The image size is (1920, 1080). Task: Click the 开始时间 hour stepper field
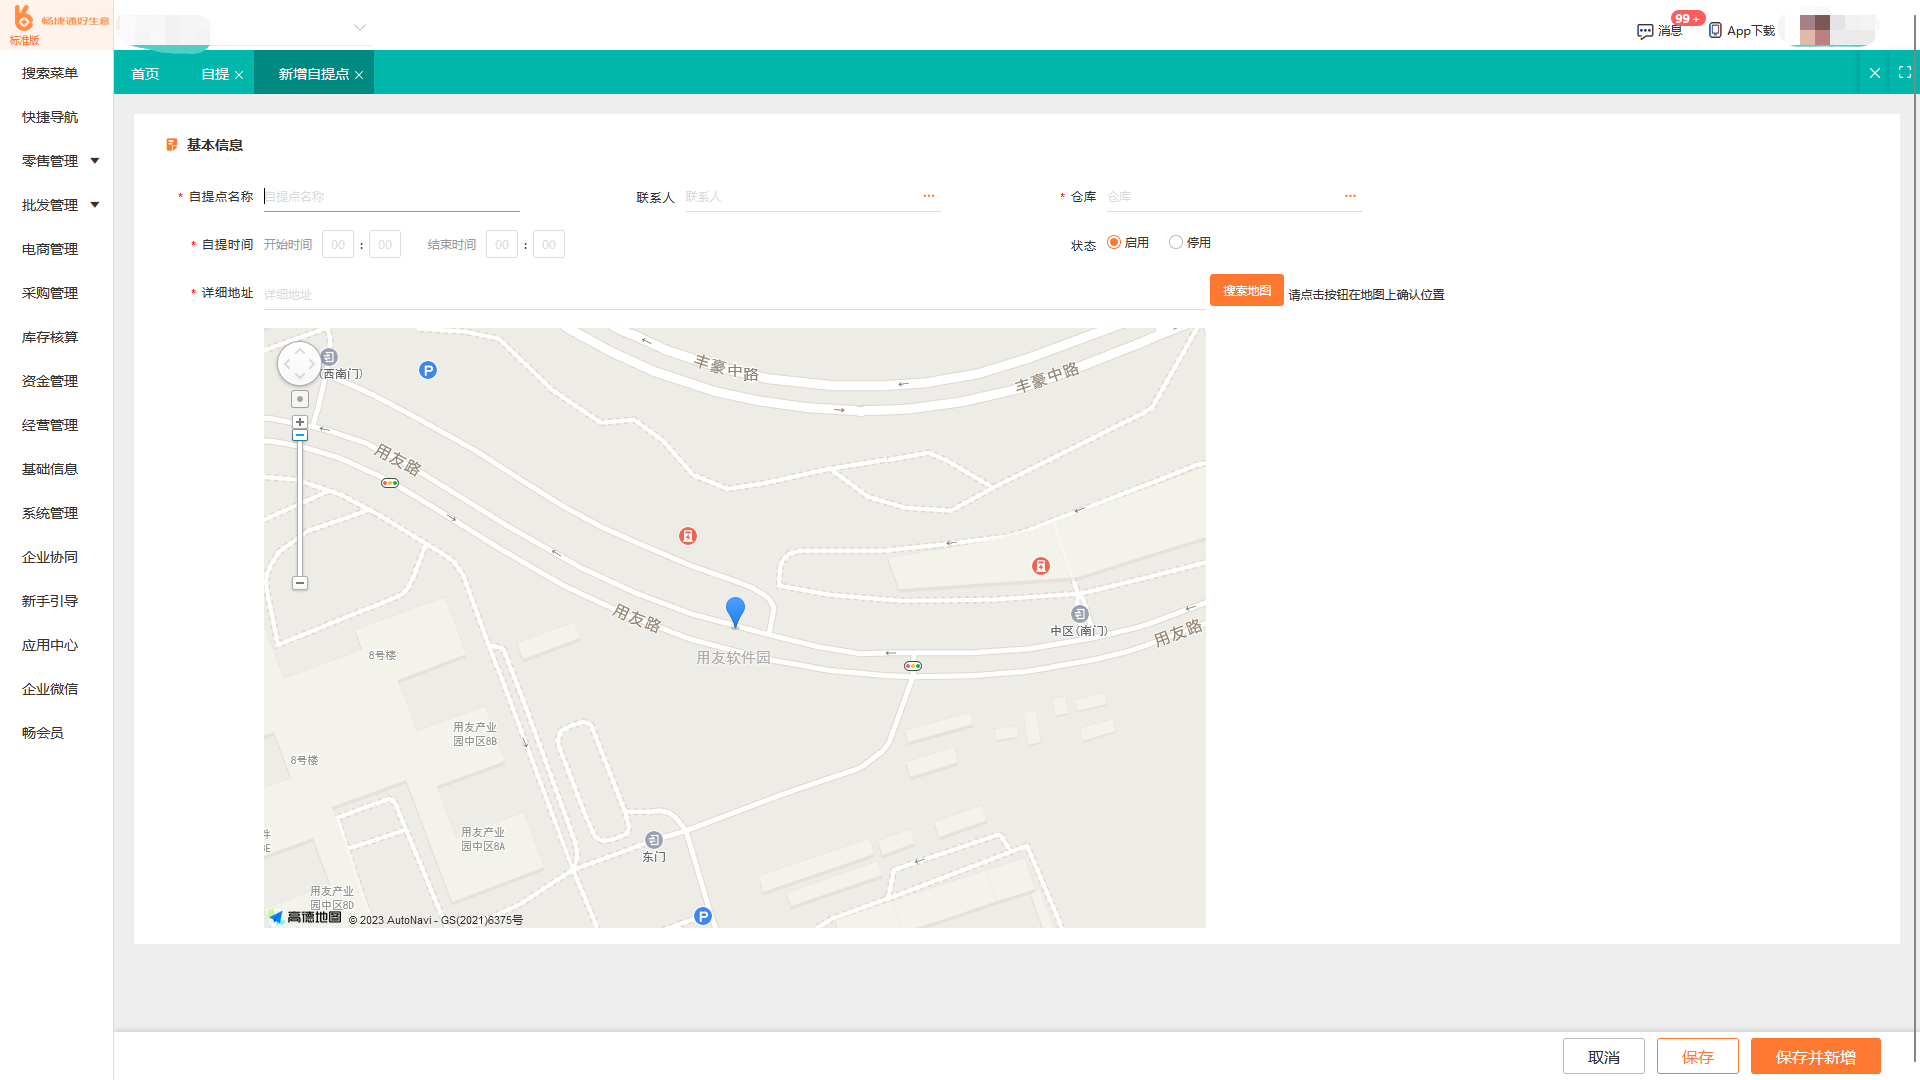339,244
